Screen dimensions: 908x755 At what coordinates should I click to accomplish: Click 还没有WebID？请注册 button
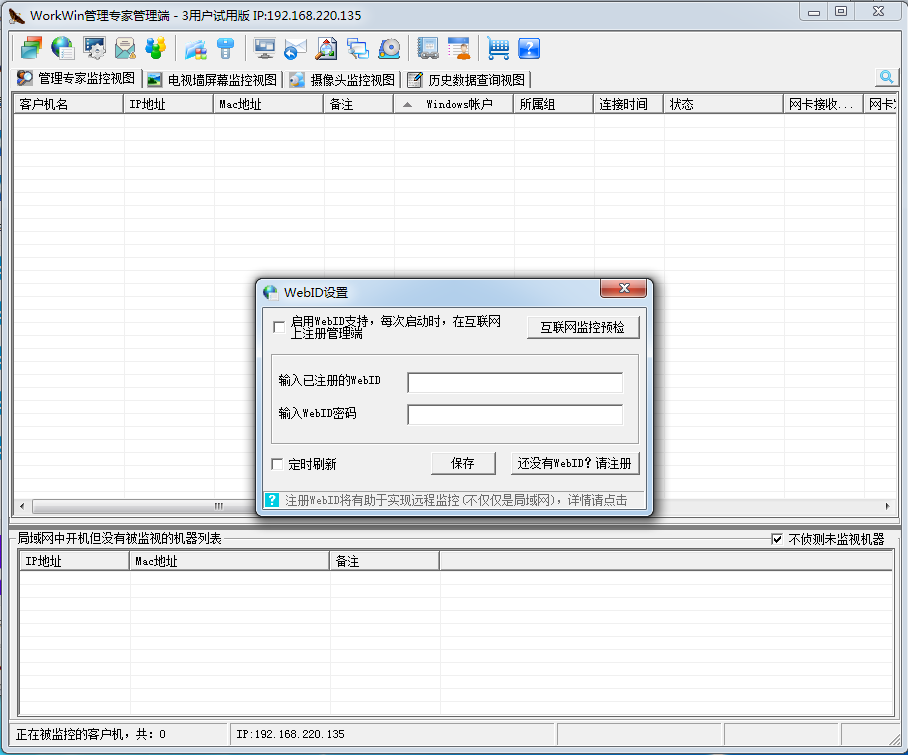tap(574, 462)
